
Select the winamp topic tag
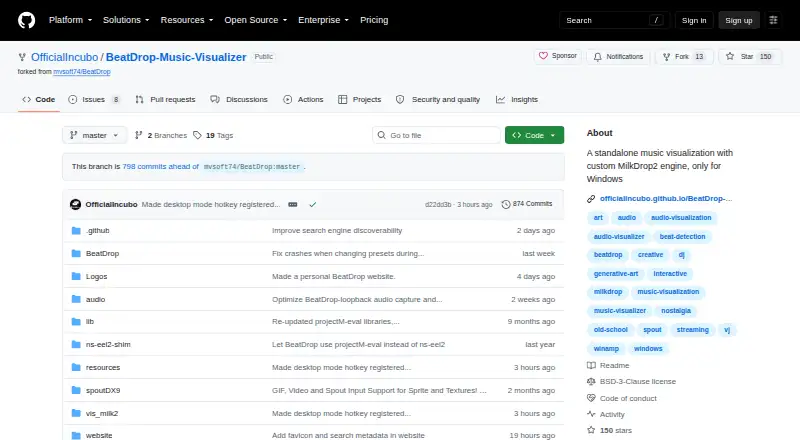pos(606,349)
